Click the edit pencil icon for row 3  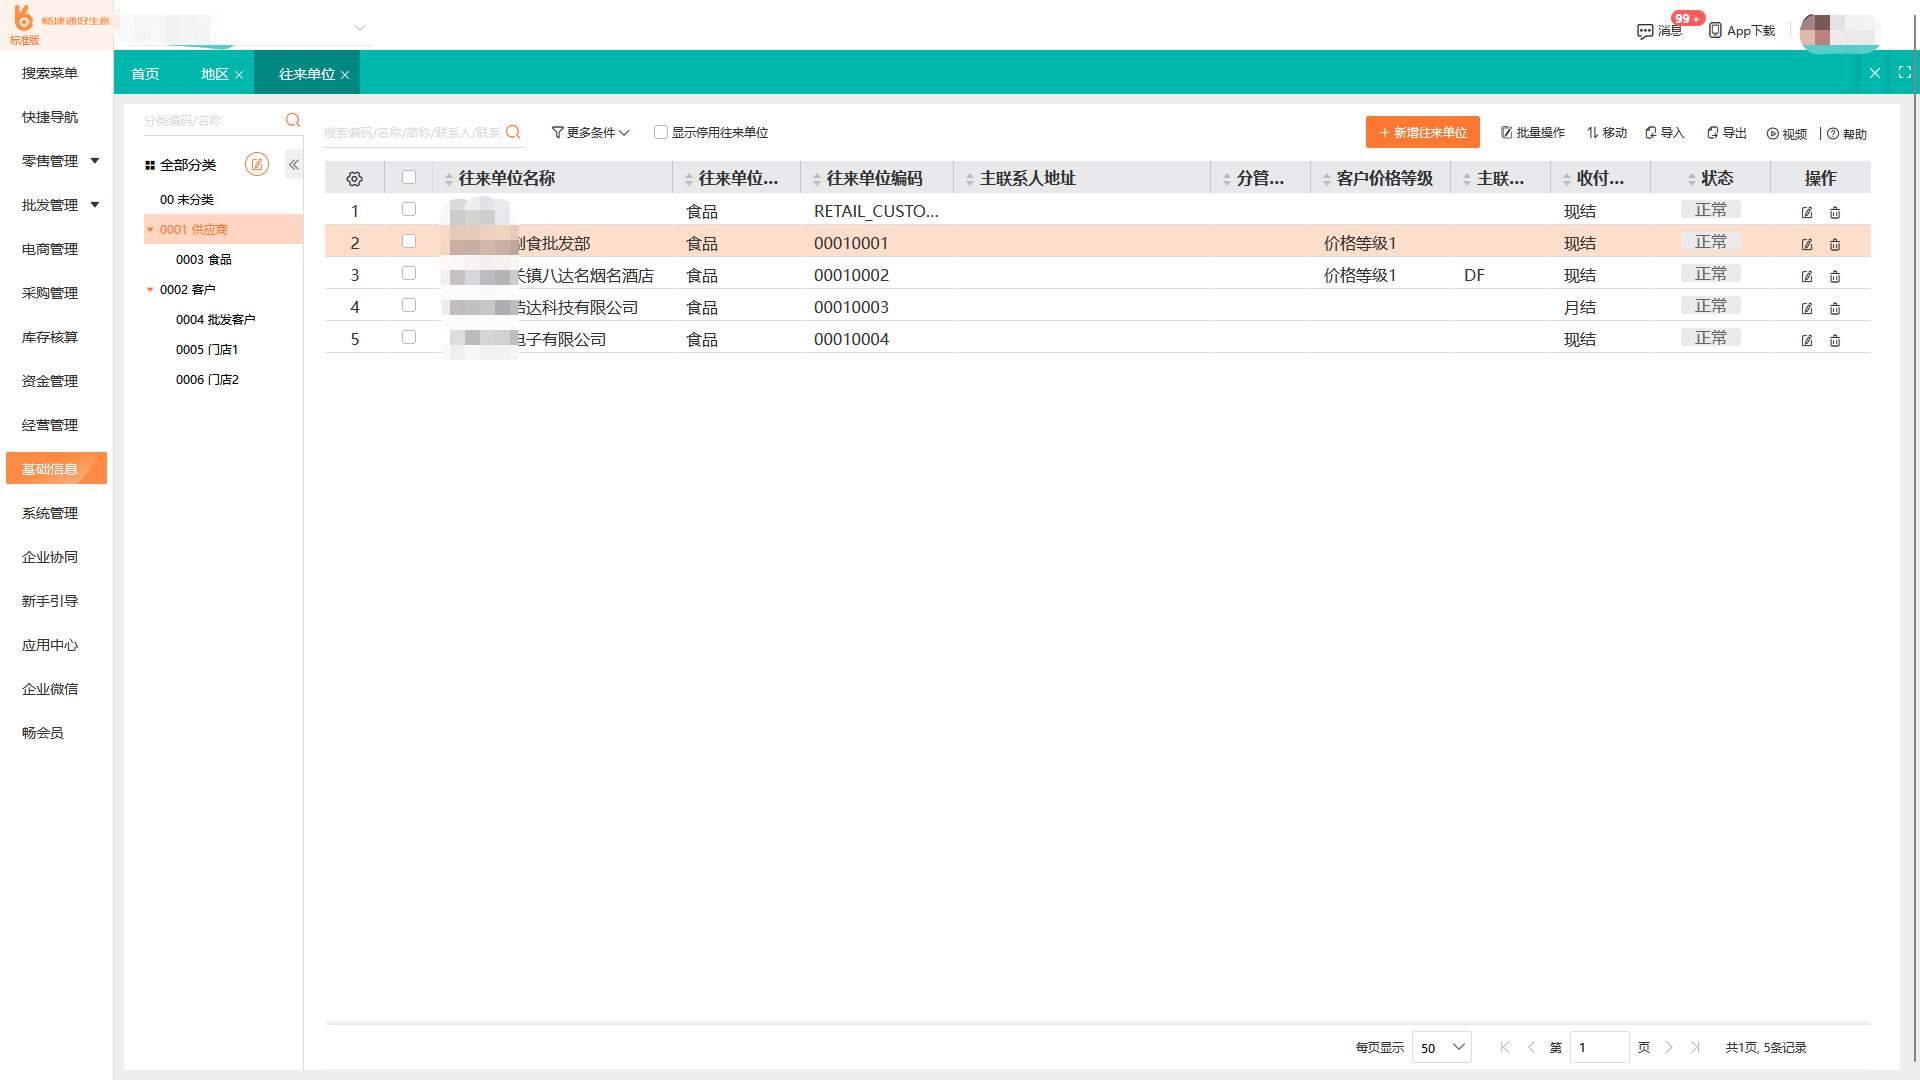point(1807,274)
